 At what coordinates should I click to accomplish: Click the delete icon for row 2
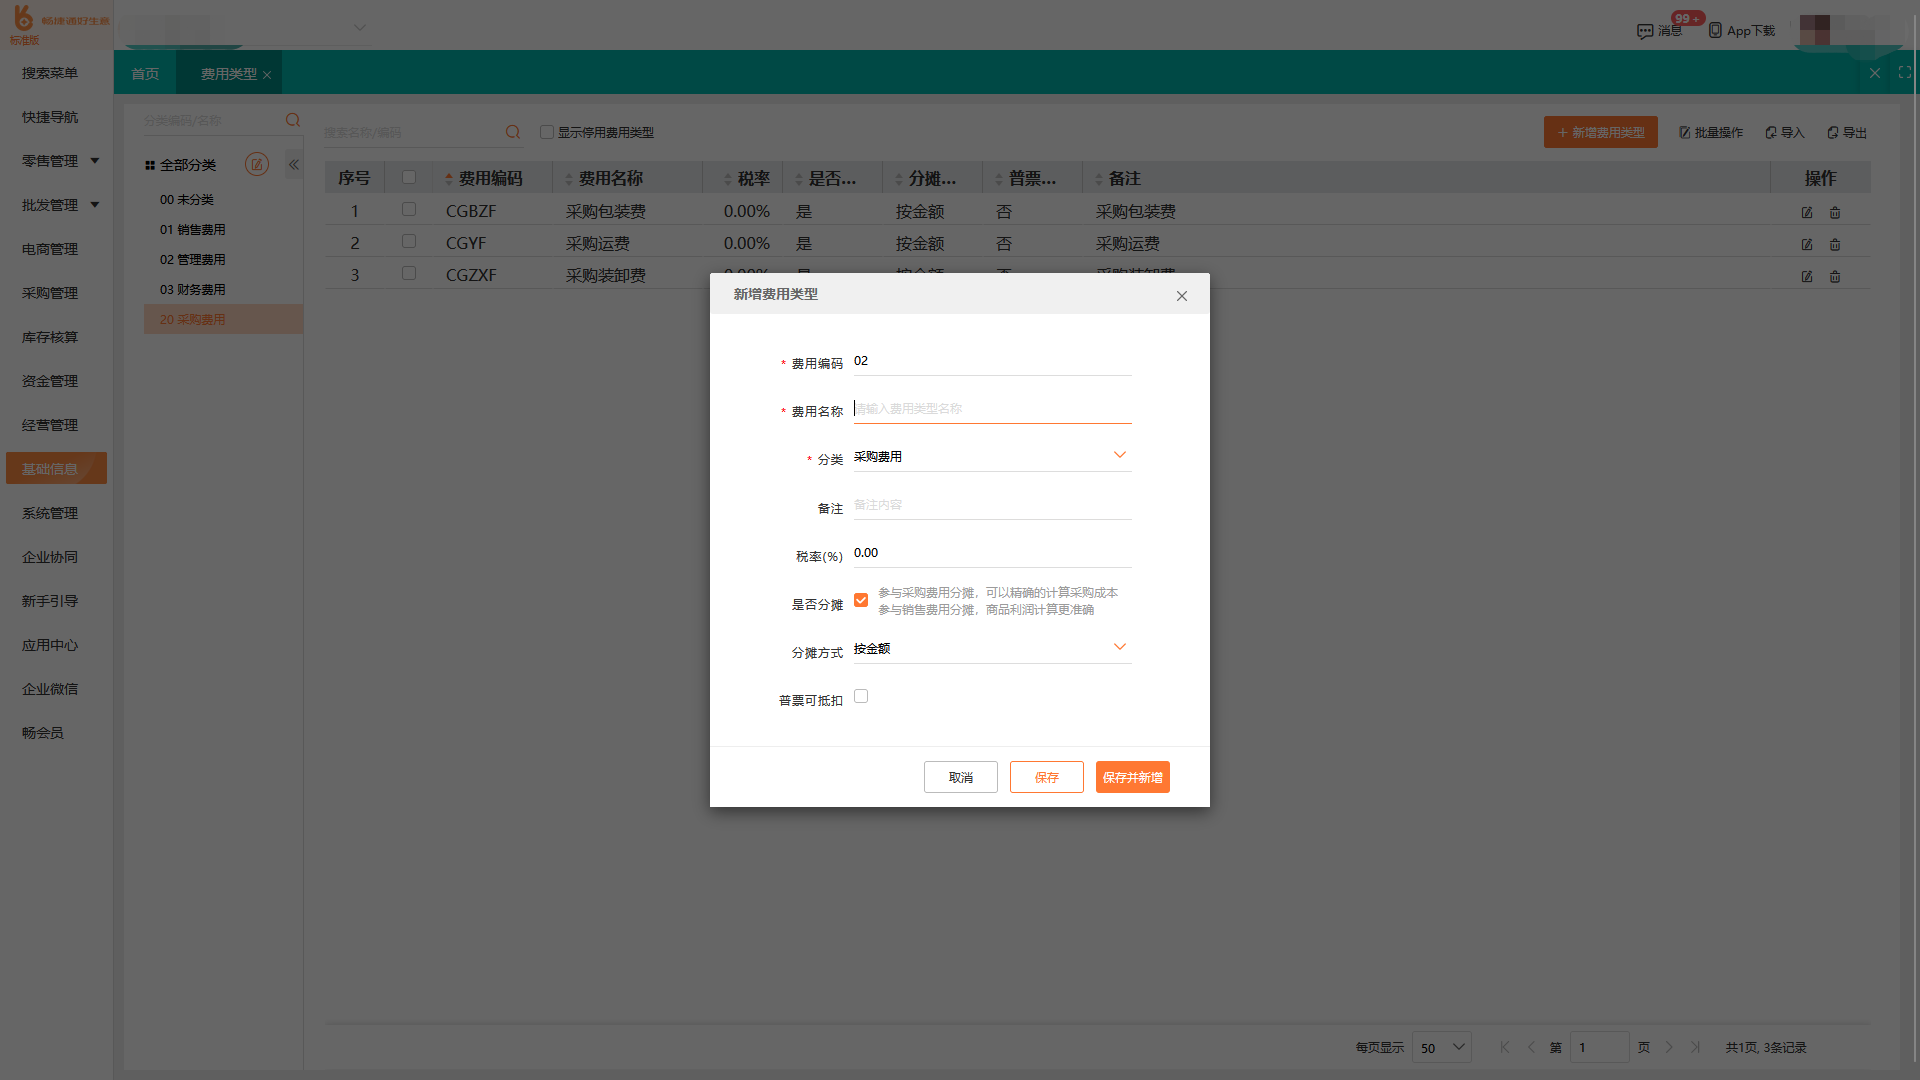1836,244
